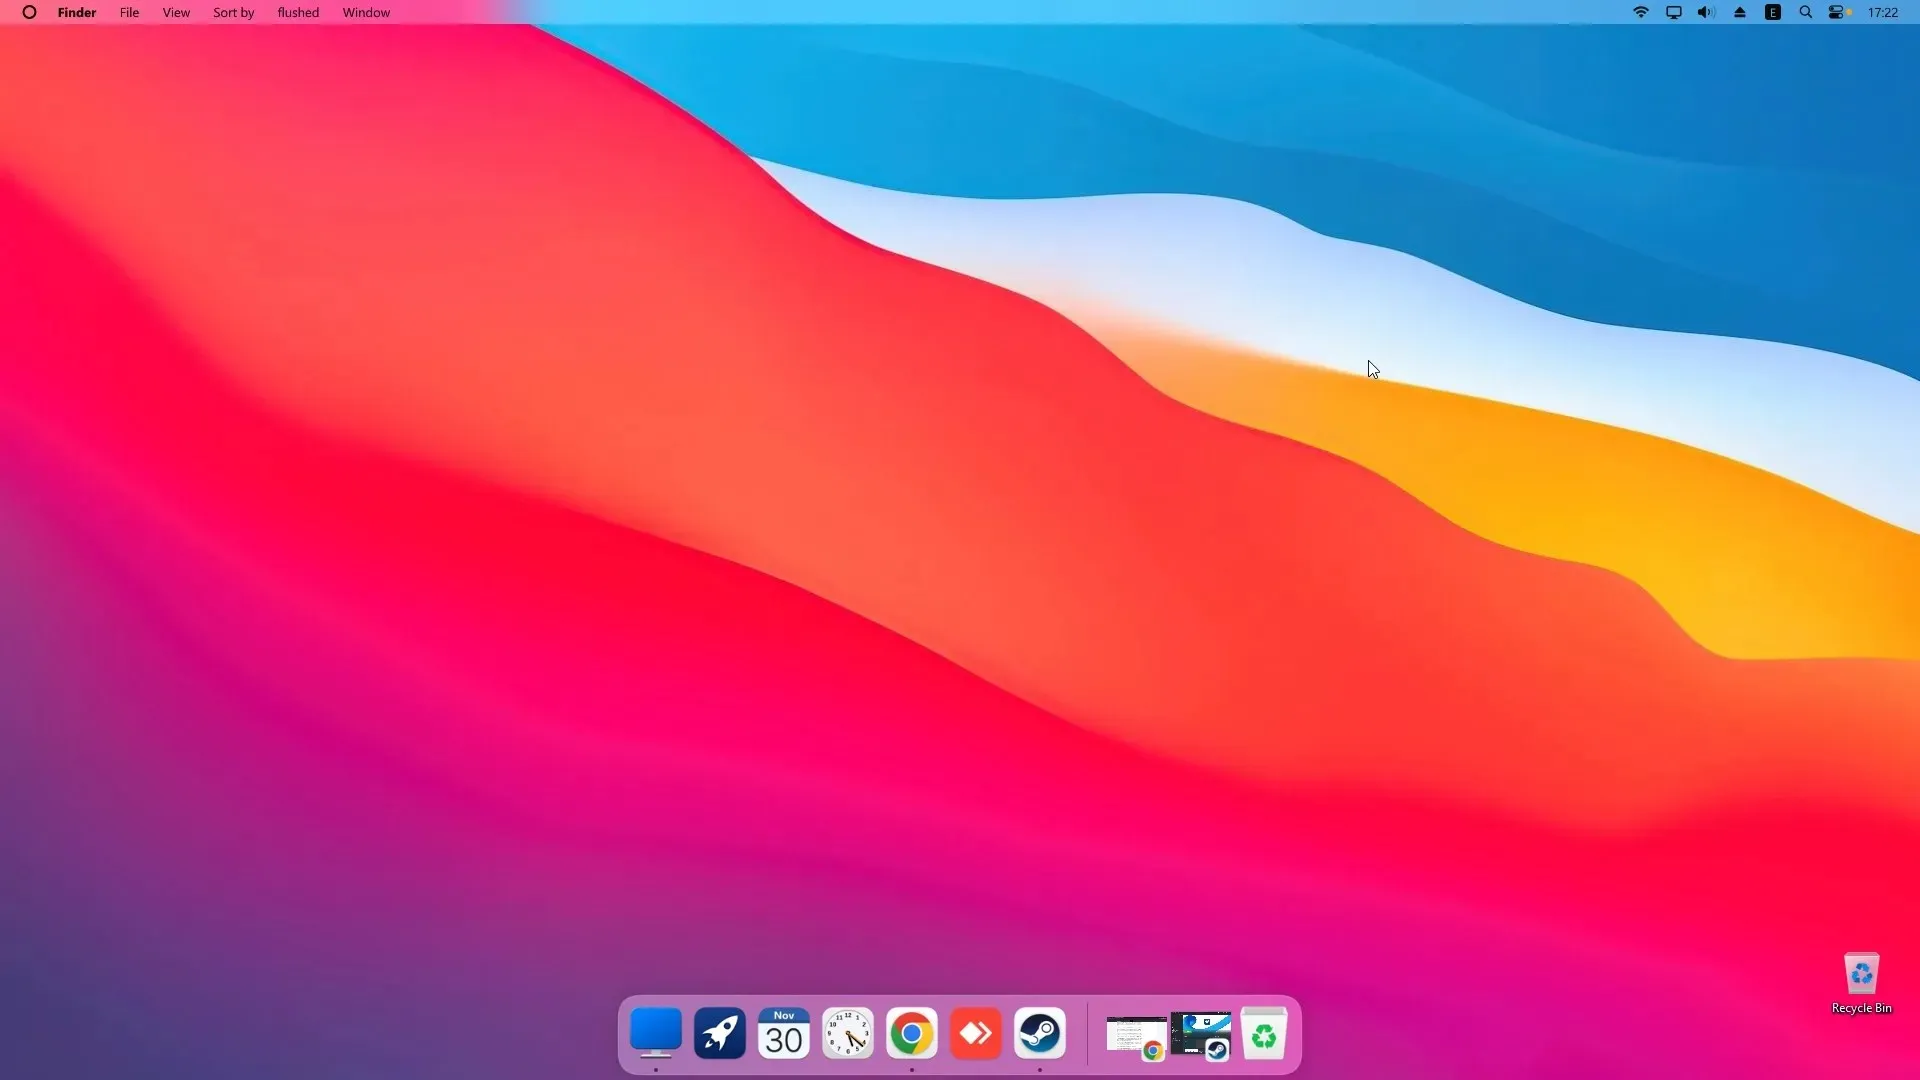
Task: Open Calendar app showing date 30
Action: [783, 1034]
